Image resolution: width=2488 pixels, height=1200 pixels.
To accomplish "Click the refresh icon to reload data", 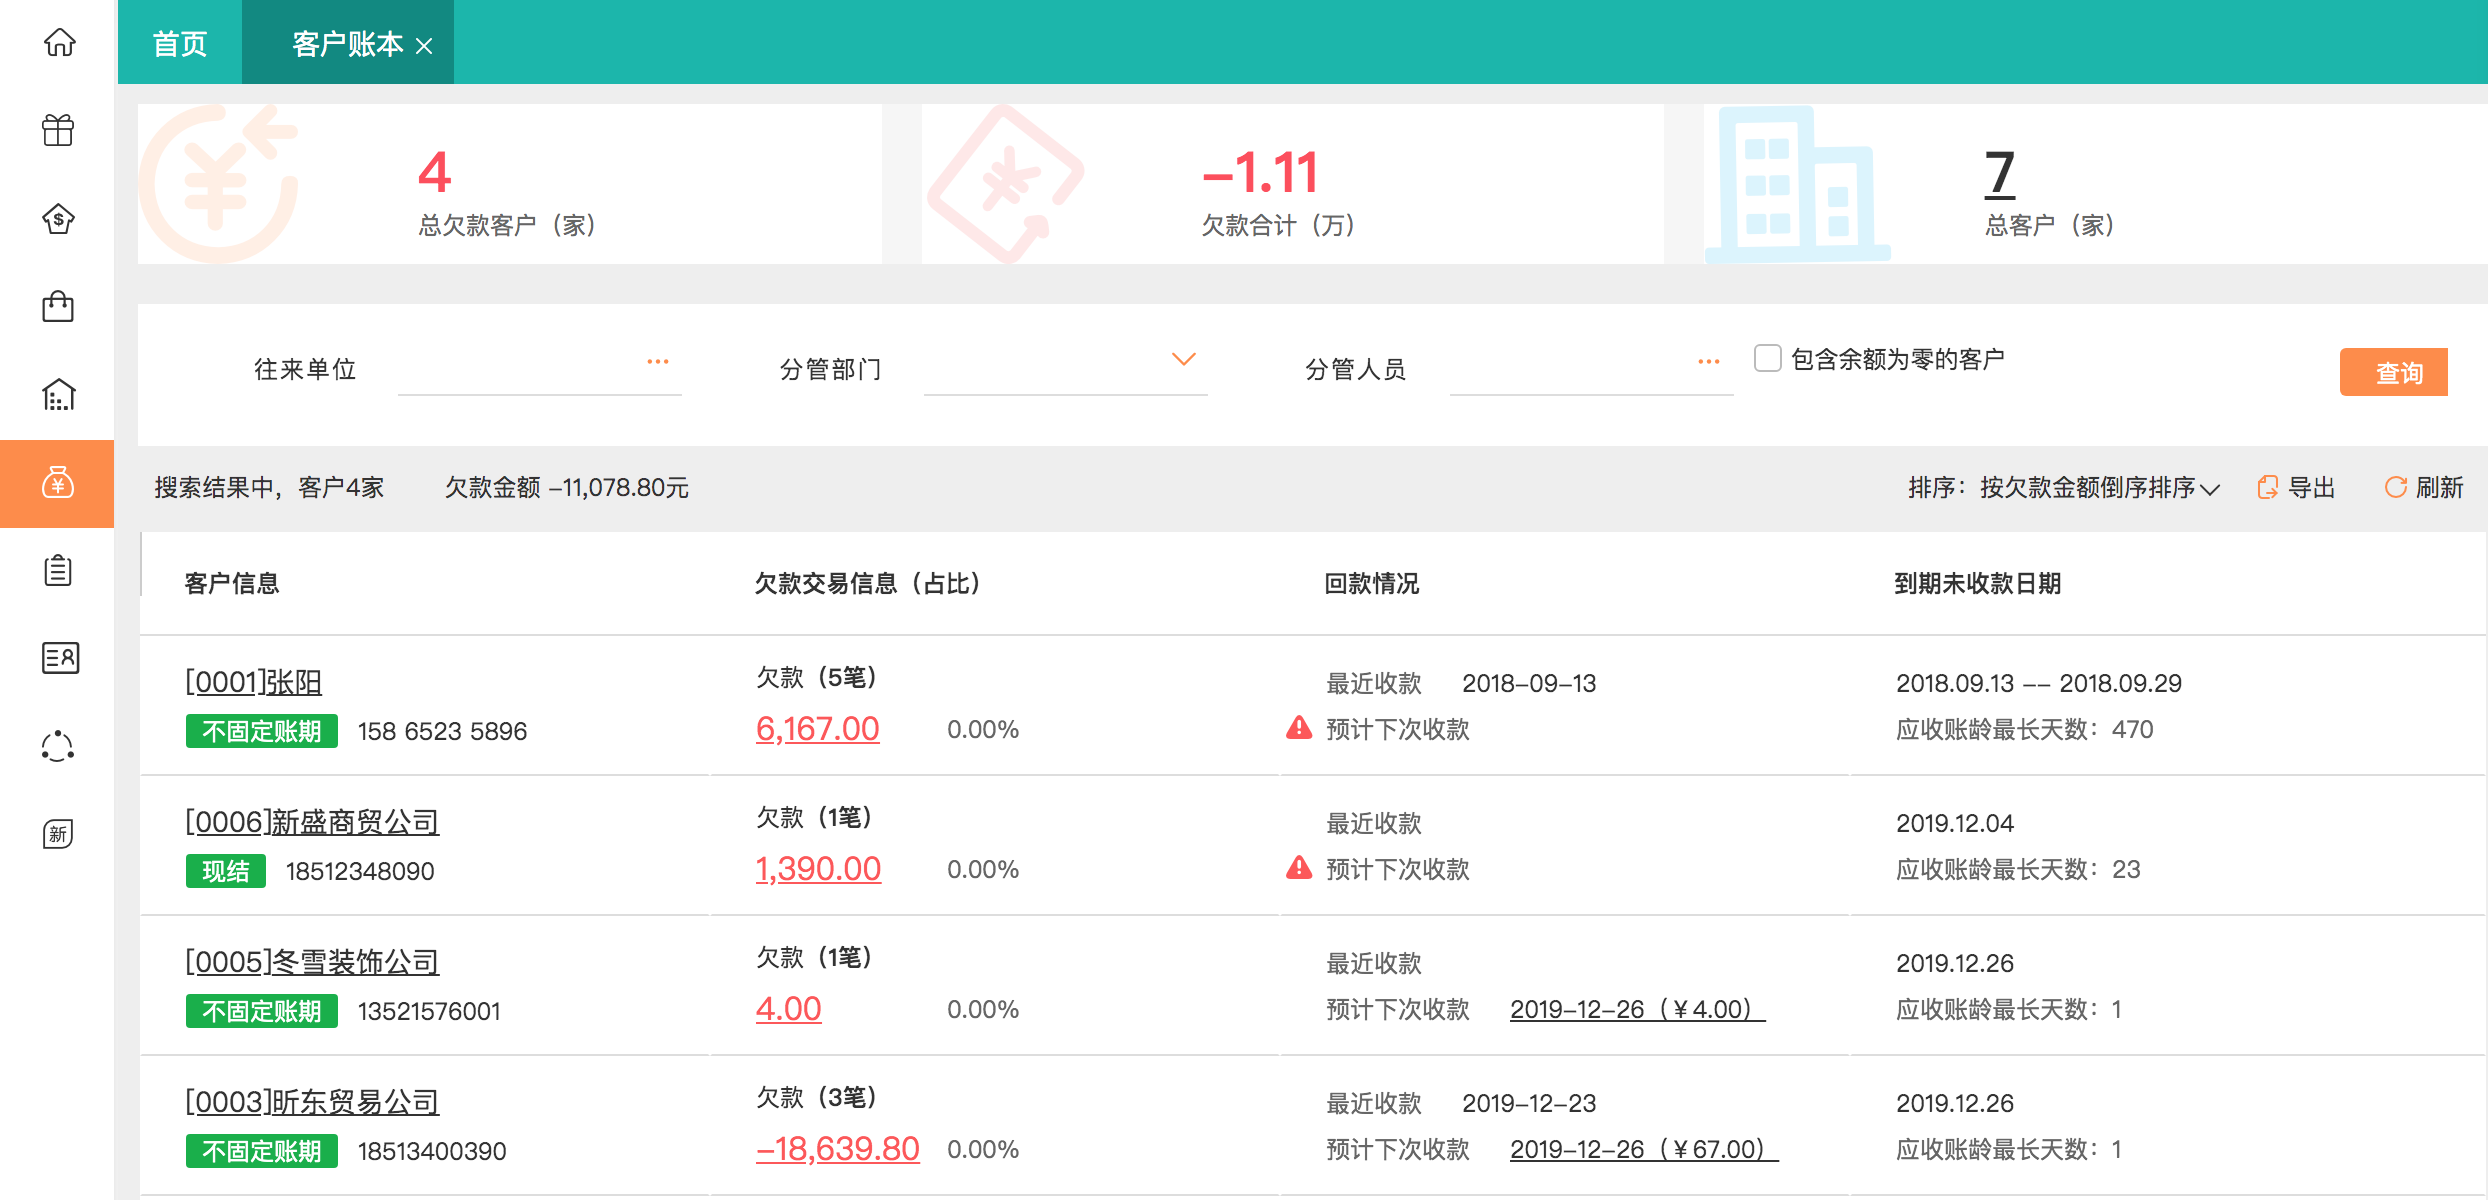I will click(2394, 487).
